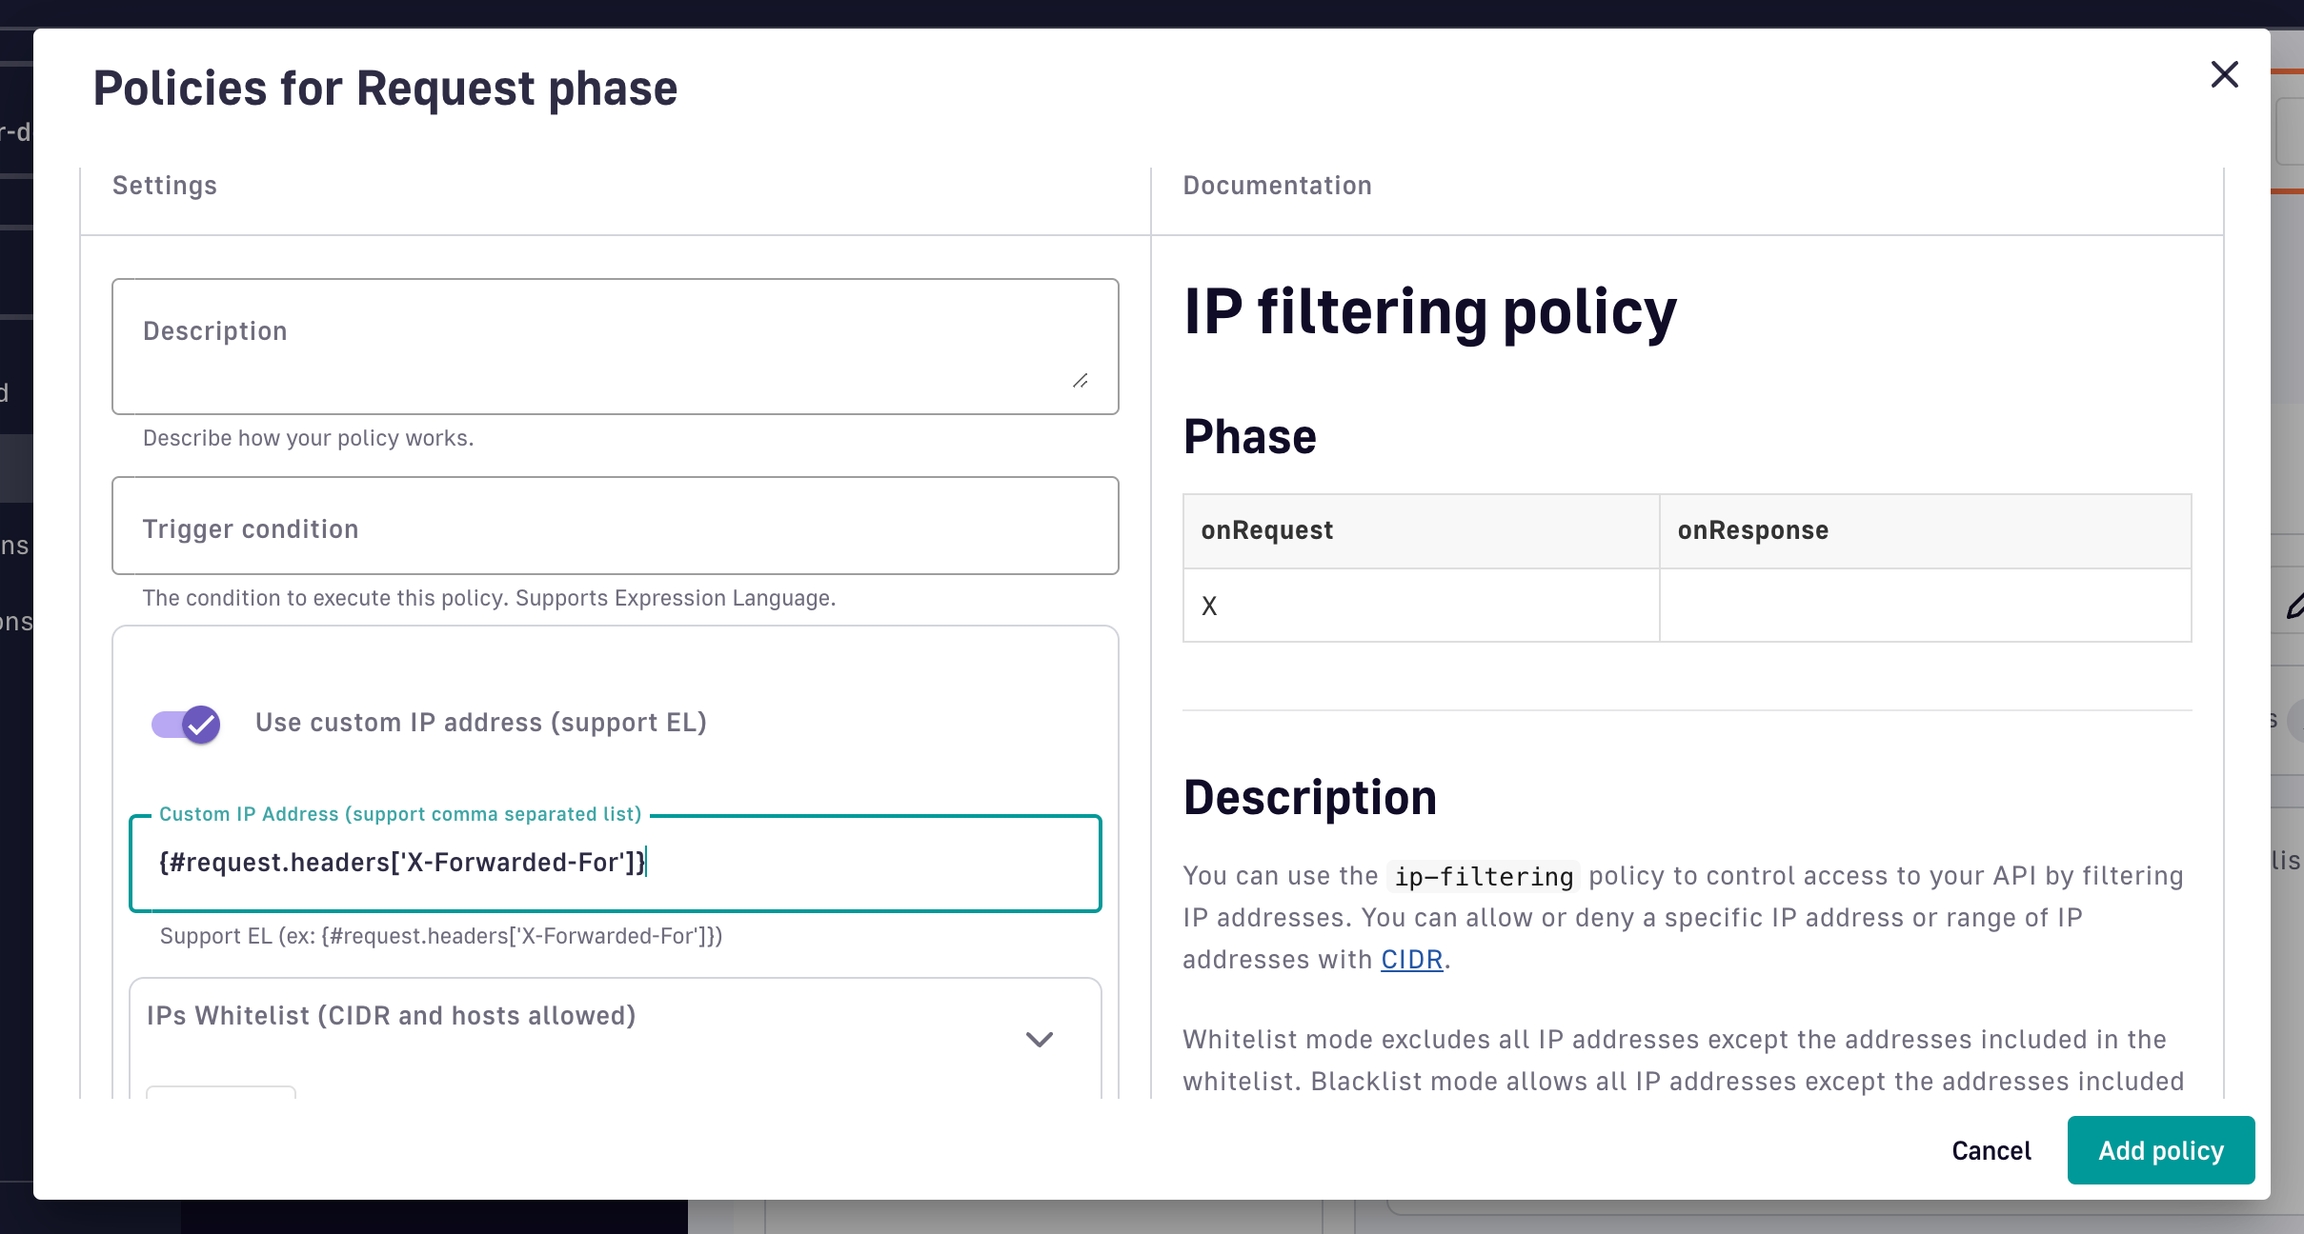Click the X mark under onRequest

point(1209,606)
